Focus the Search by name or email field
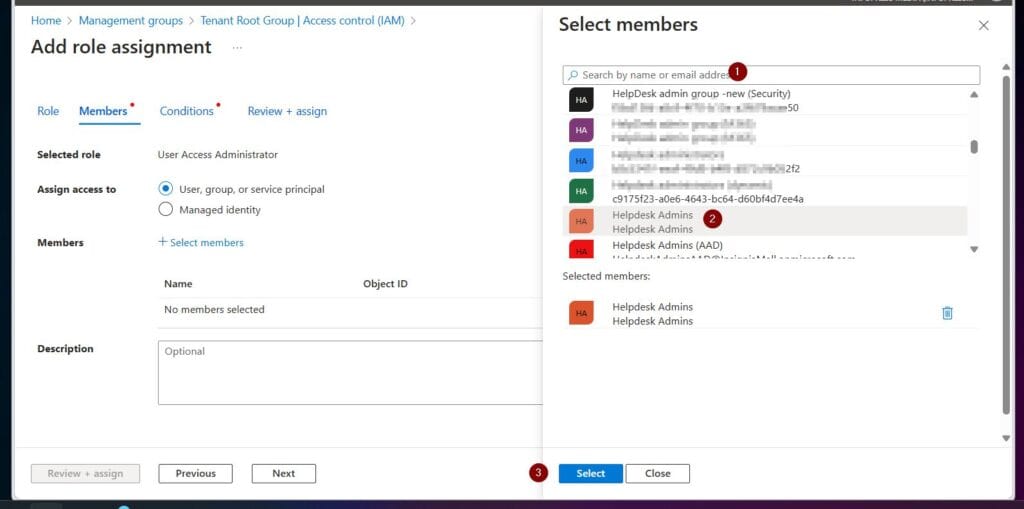 (771, 74)
